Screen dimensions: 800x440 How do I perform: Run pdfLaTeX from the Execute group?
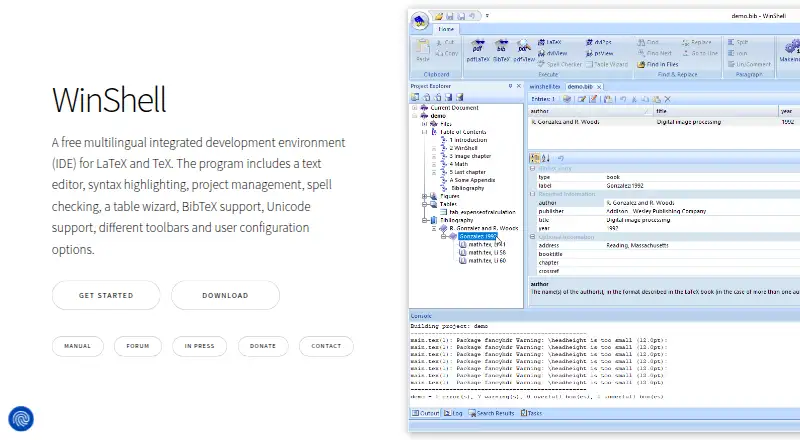point(478,51)
